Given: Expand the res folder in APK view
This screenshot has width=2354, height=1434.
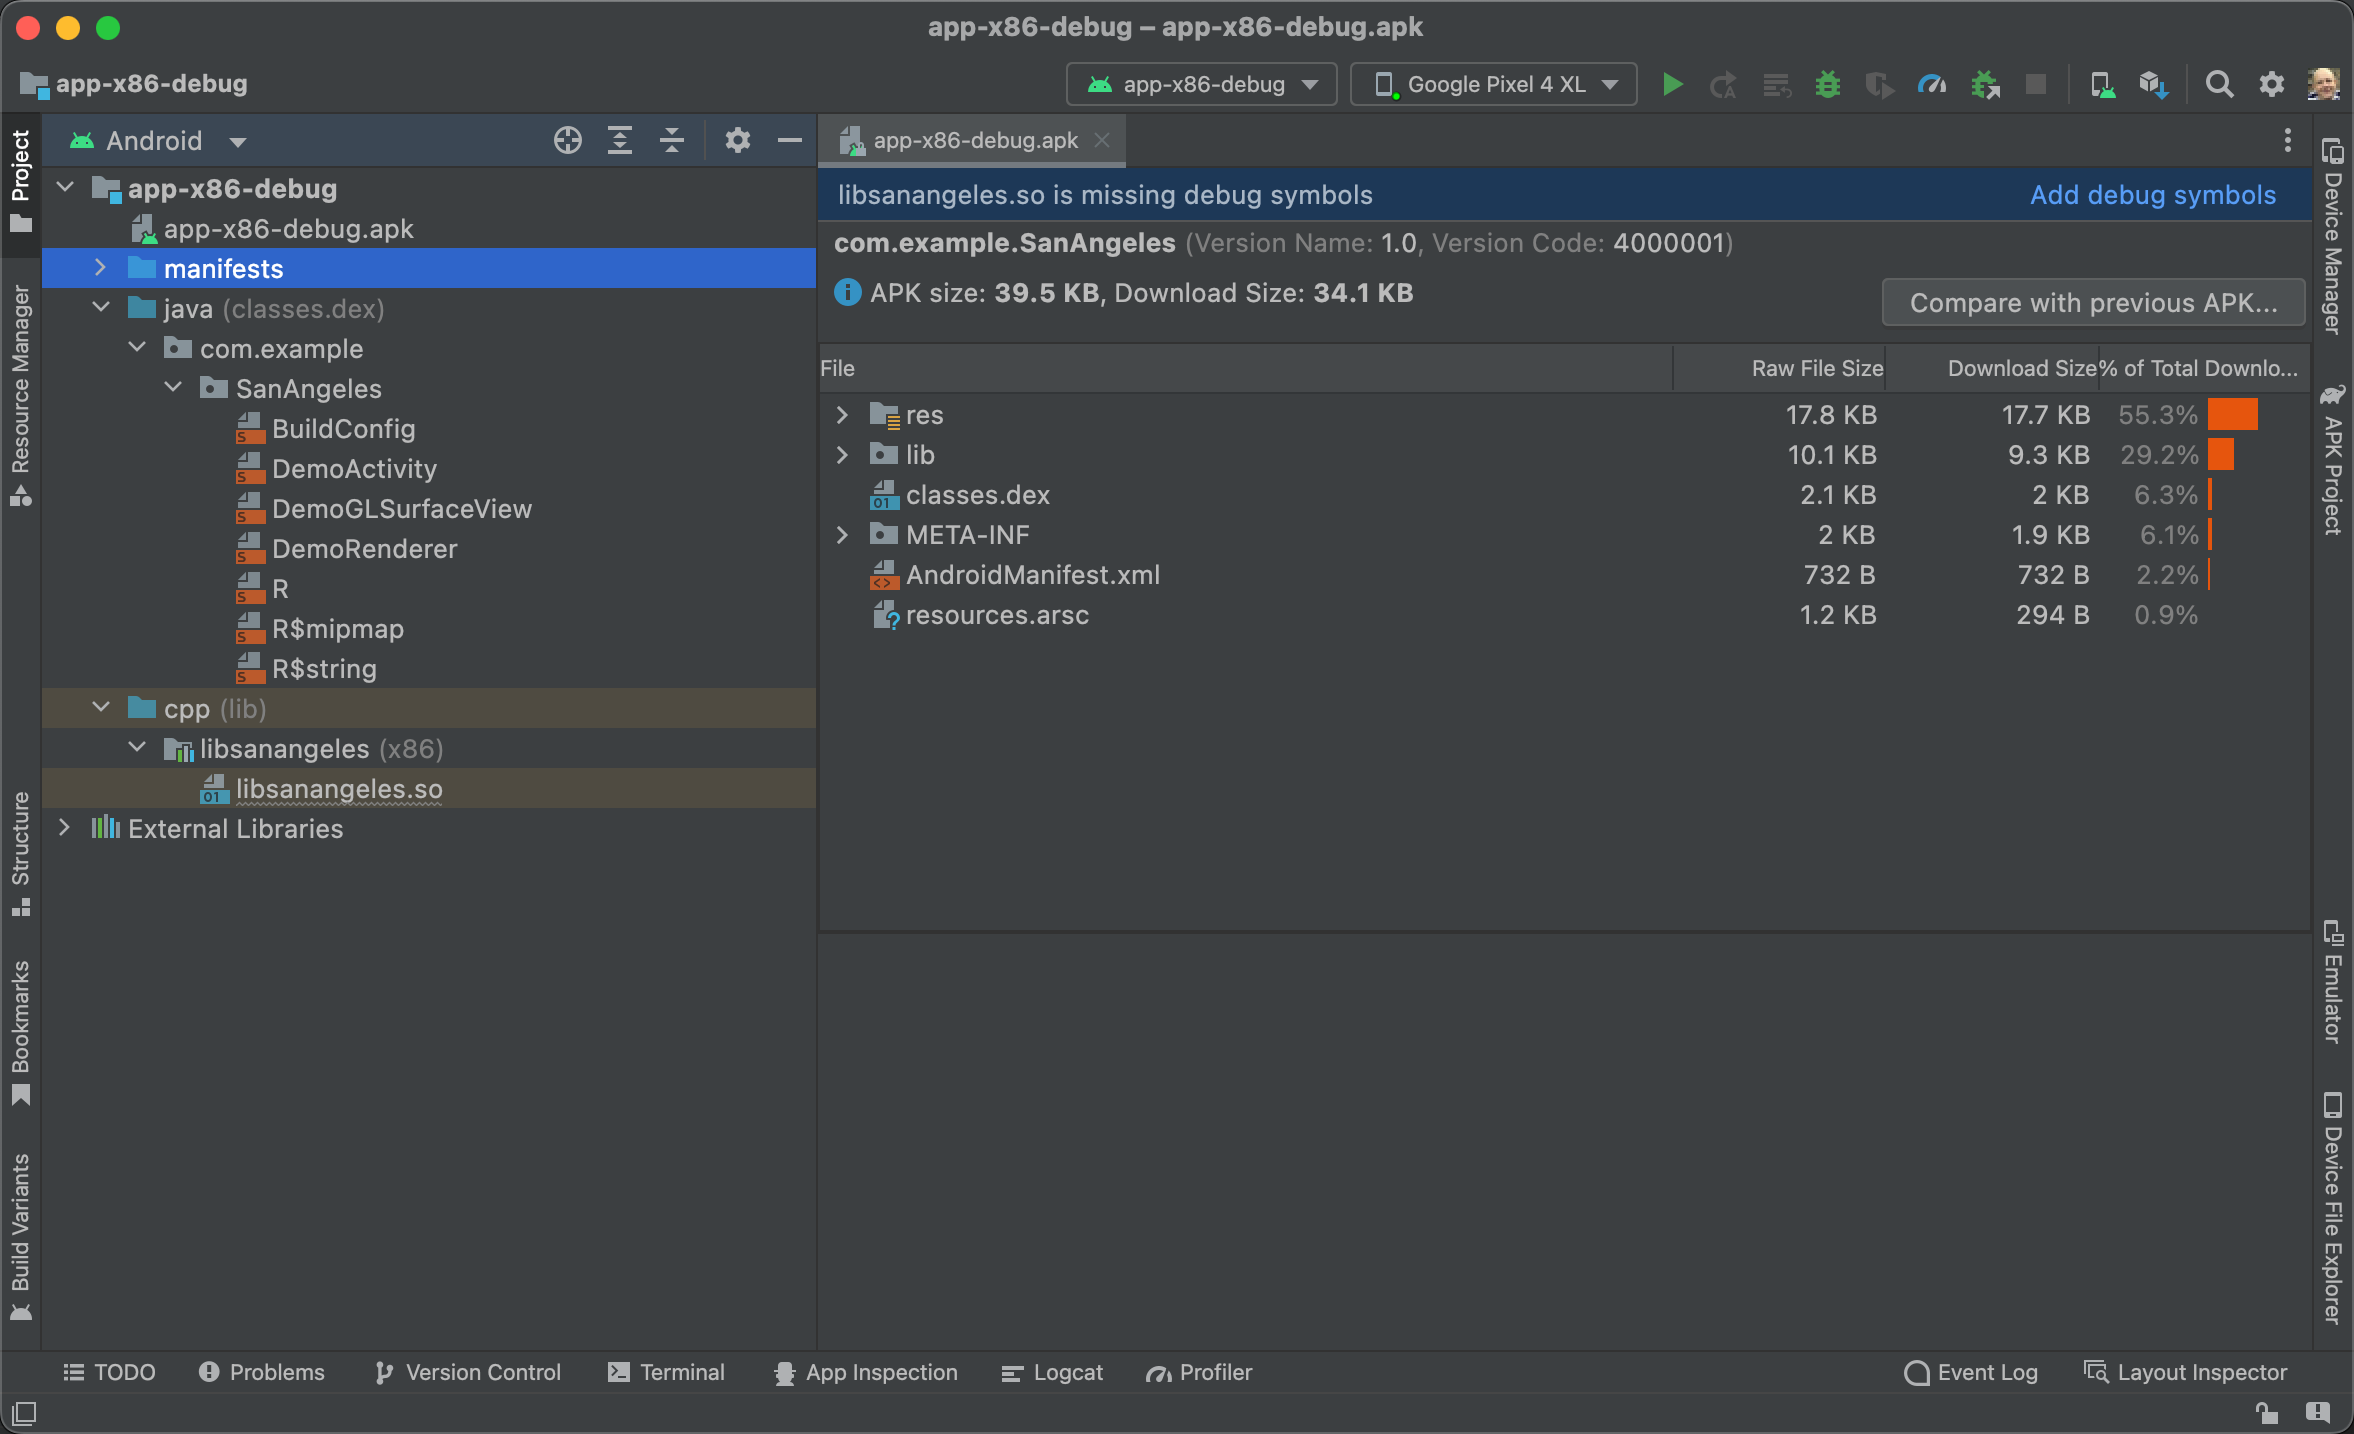Looking at the screenshot, I should coord(842,412).
